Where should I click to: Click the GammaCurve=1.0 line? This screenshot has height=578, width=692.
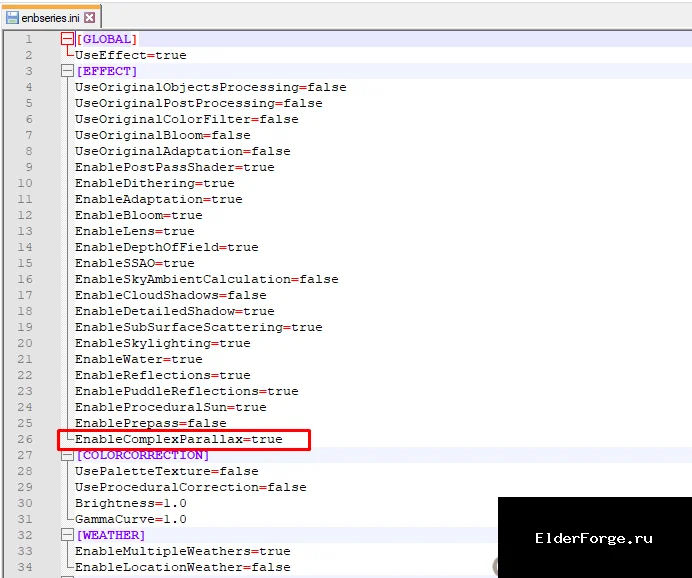tap(130, 519)
